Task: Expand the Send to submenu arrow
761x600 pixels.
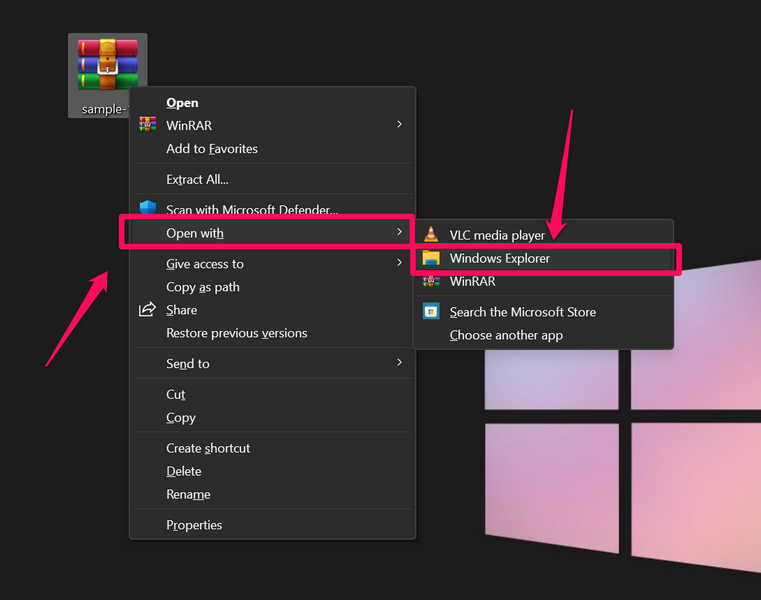Action: (x=399, y=363)
